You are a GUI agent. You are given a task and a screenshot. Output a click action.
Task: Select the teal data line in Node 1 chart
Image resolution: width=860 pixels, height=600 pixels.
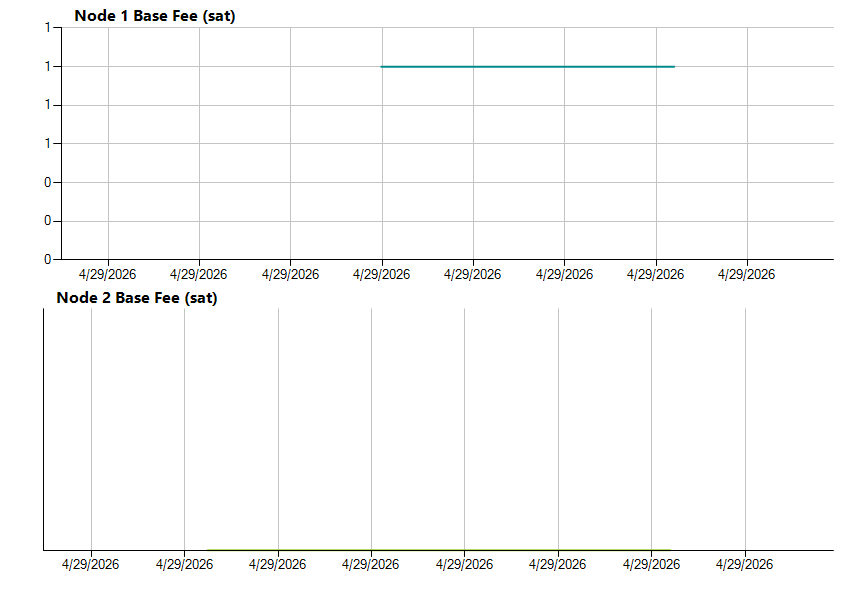(x=527, y=67)
